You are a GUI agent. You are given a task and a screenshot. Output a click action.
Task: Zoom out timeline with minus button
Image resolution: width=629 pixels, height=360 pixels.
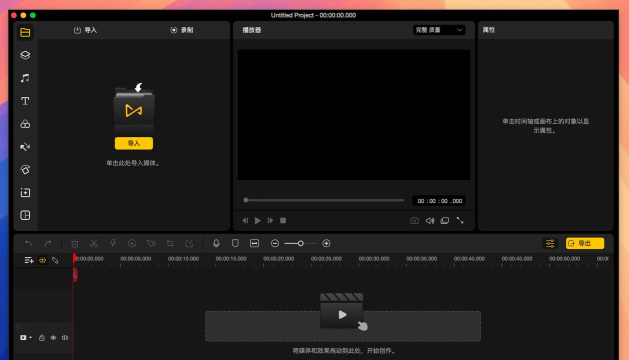tap(275, 243)
